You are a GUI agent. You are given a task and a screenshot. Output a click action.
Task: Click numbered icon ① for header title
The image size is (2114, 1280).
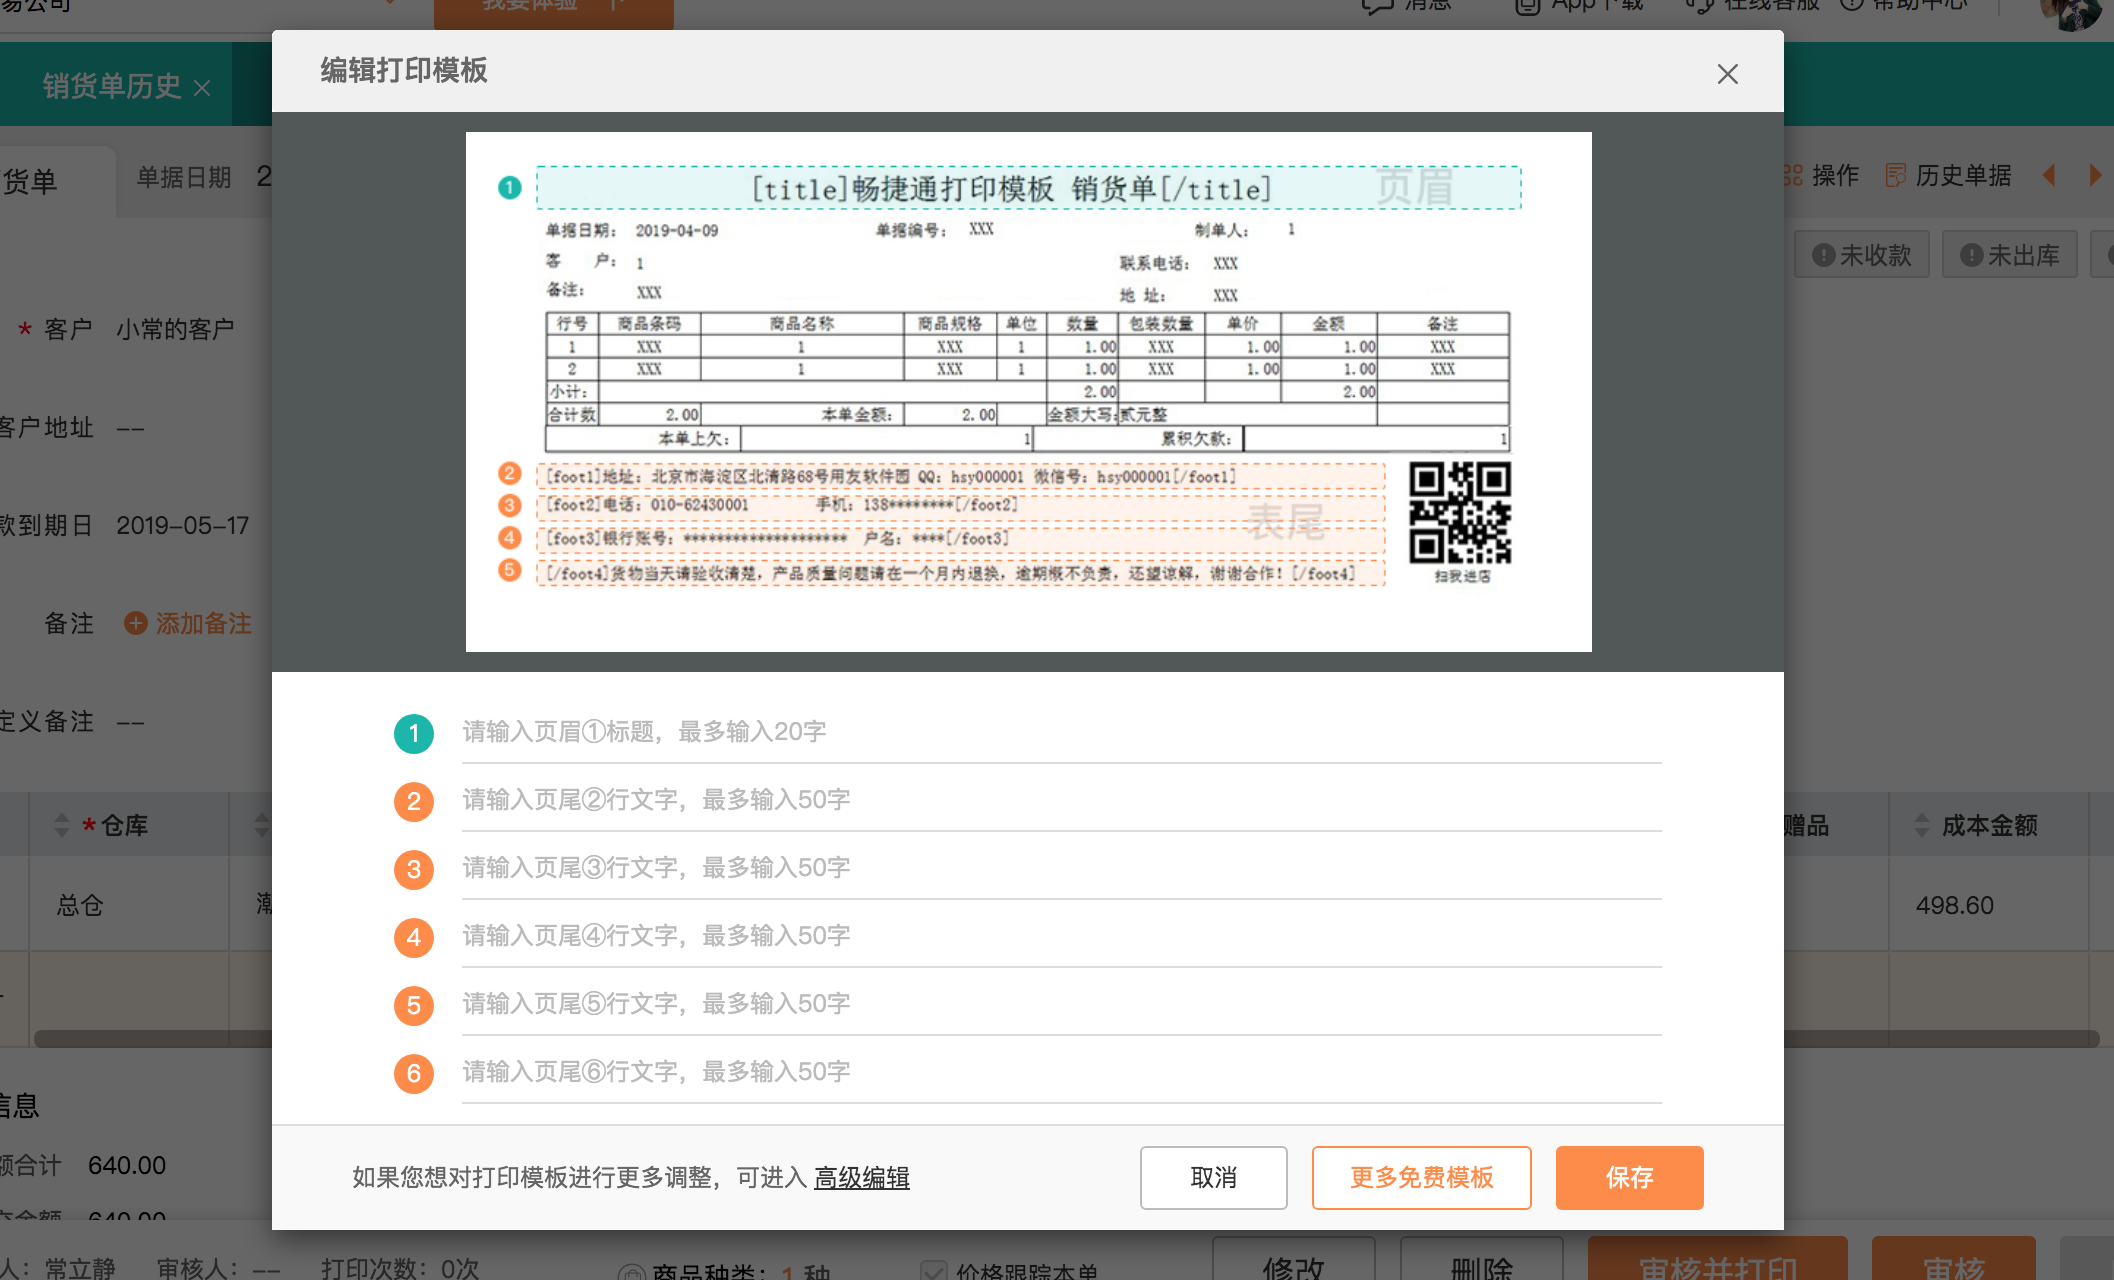point(417,732)
